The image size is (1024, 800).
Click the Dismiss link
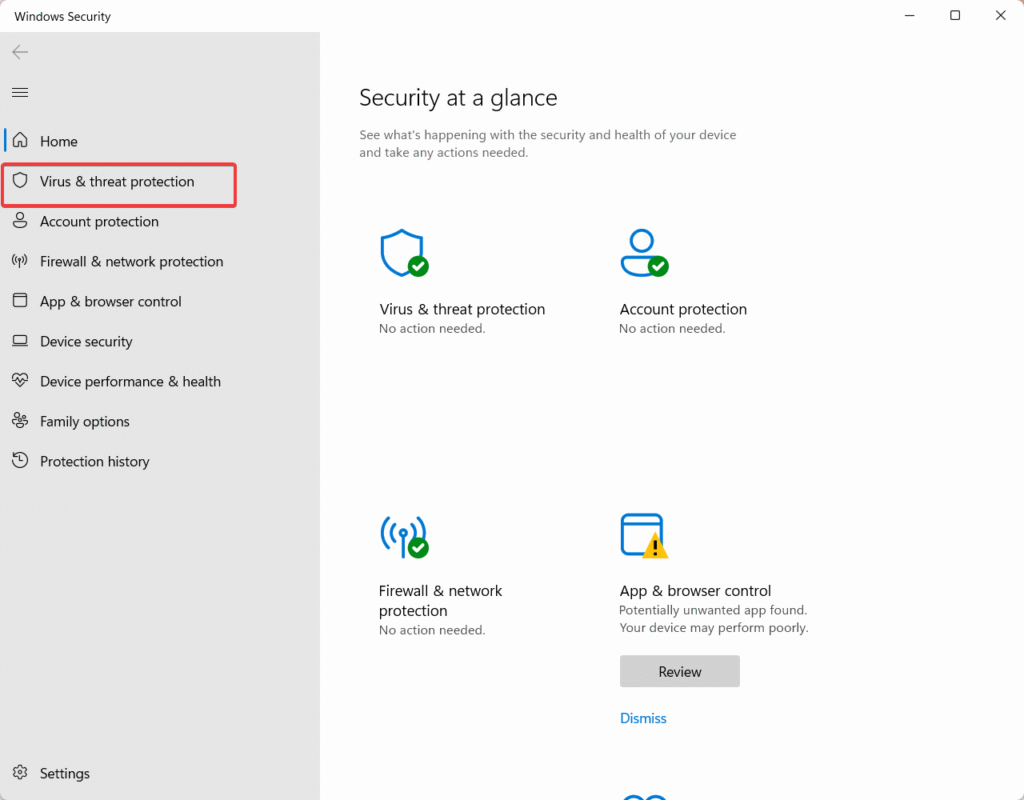643,718
